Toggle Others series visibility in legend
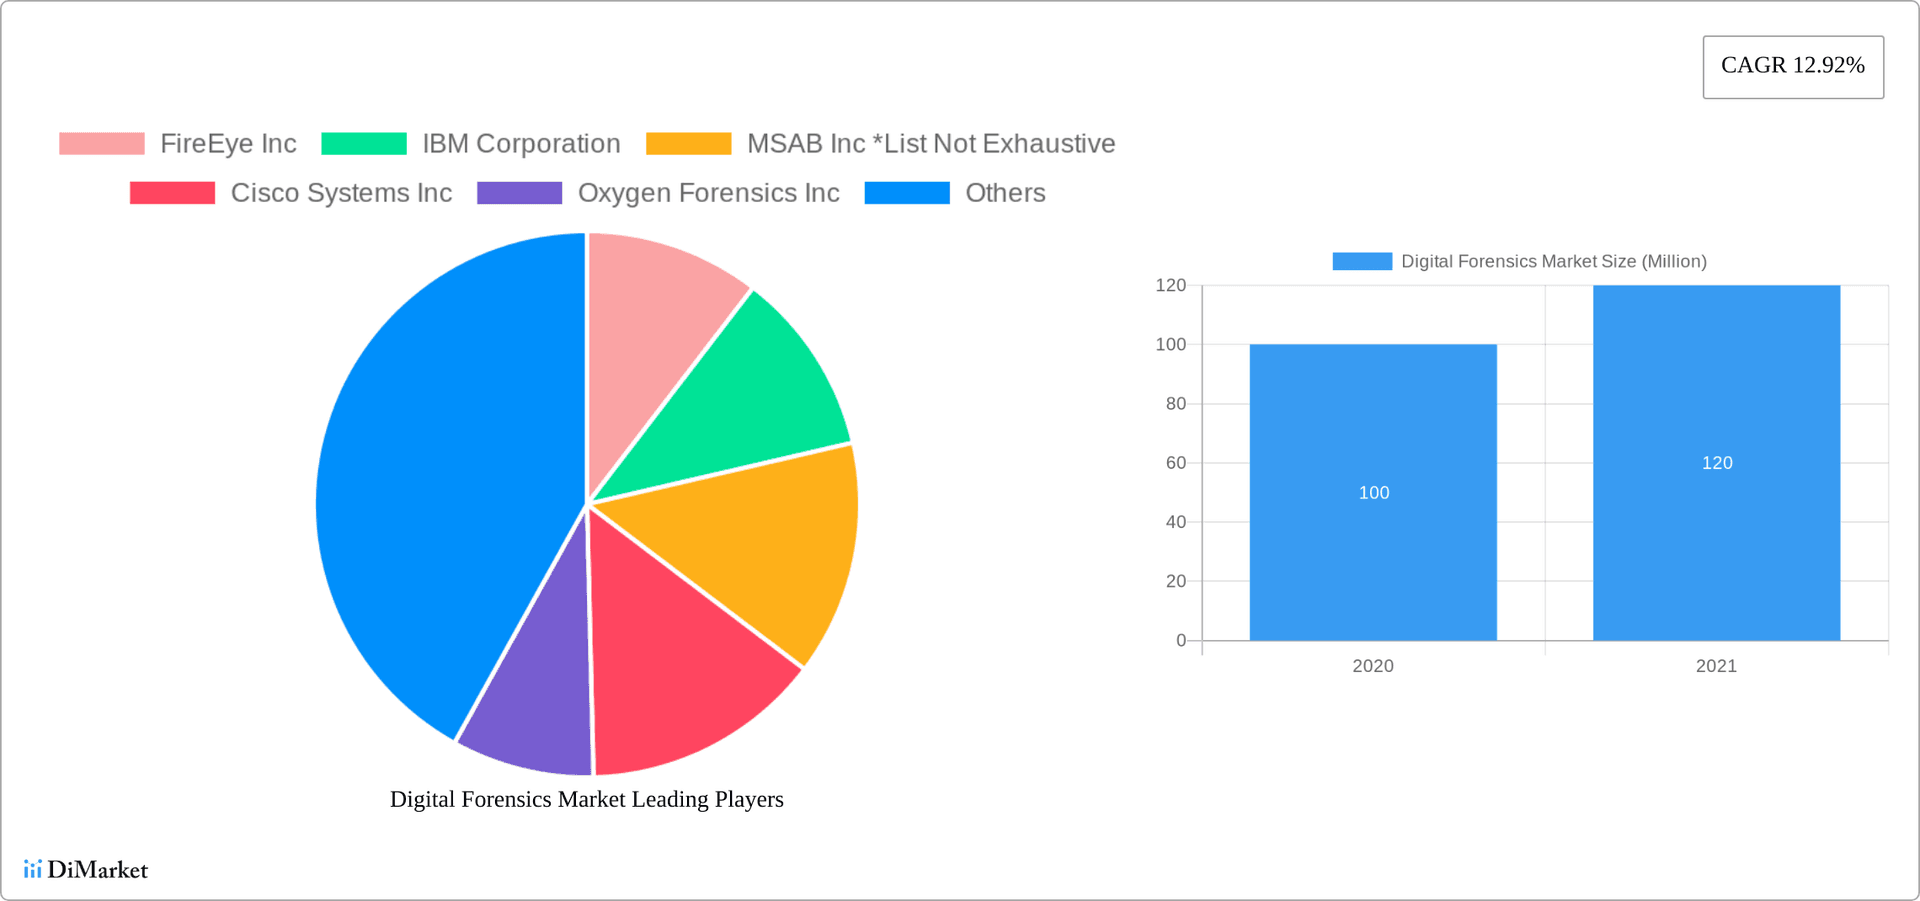The width and height of the screenshot is (1920, 901). (x=1004, y=192)
